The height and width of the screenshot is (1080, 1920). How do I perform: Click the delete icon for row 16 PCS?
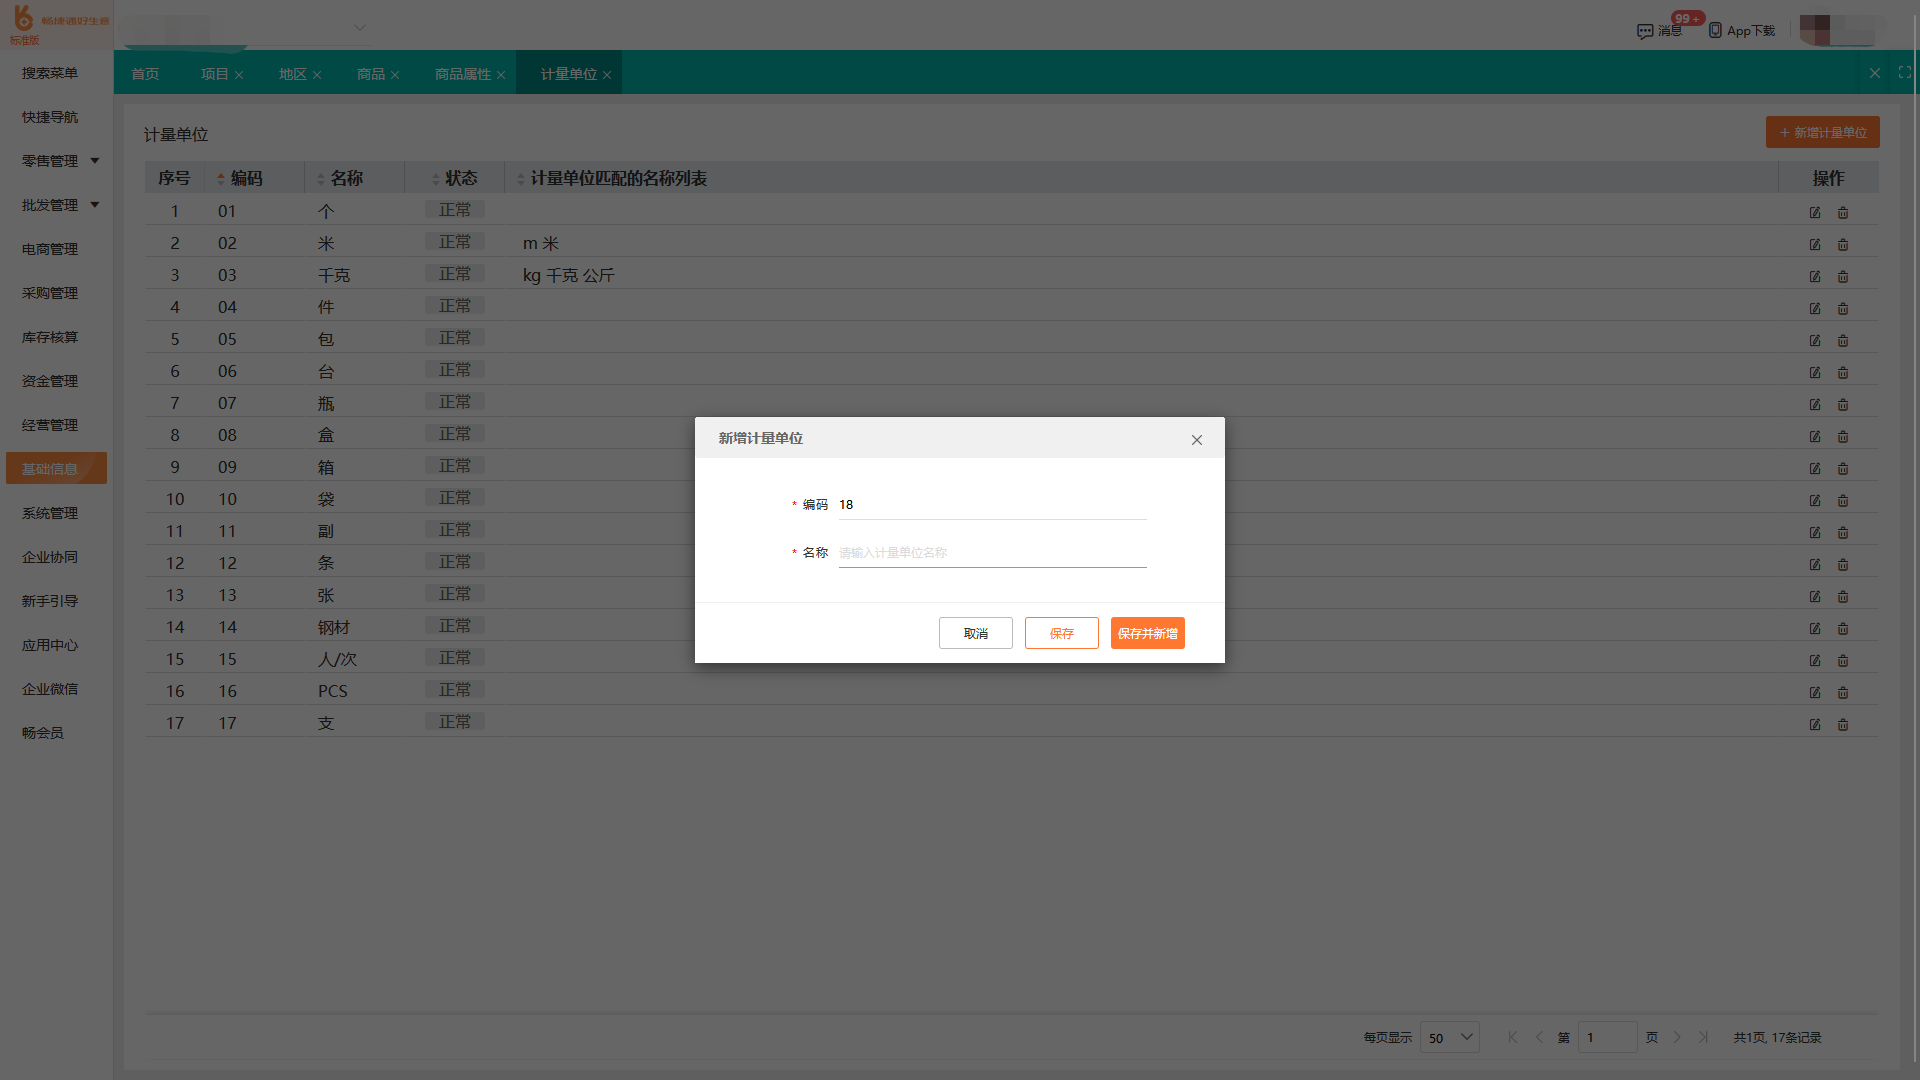click(x=1844, y=691)
